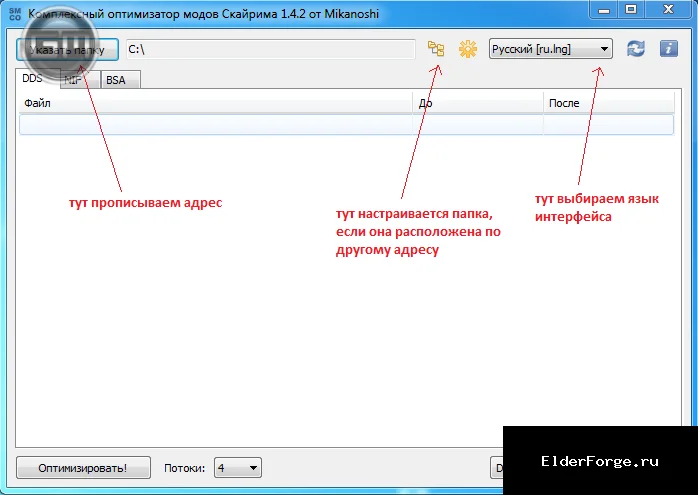Open settings with the gear icon
The width and height of the screenshot is (698, 495).
(x=467, y=49)
